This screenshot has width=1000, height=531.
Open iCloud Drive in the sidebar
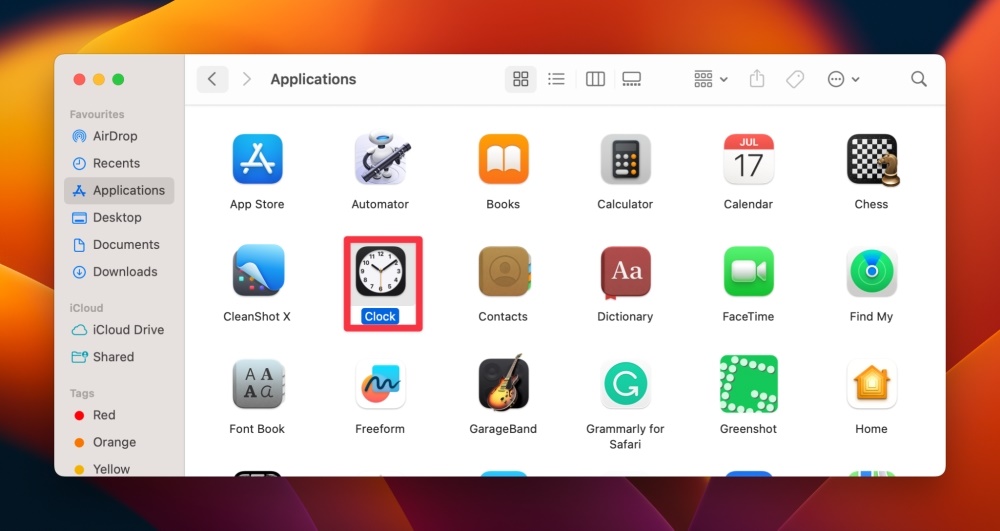pos(119,330)
